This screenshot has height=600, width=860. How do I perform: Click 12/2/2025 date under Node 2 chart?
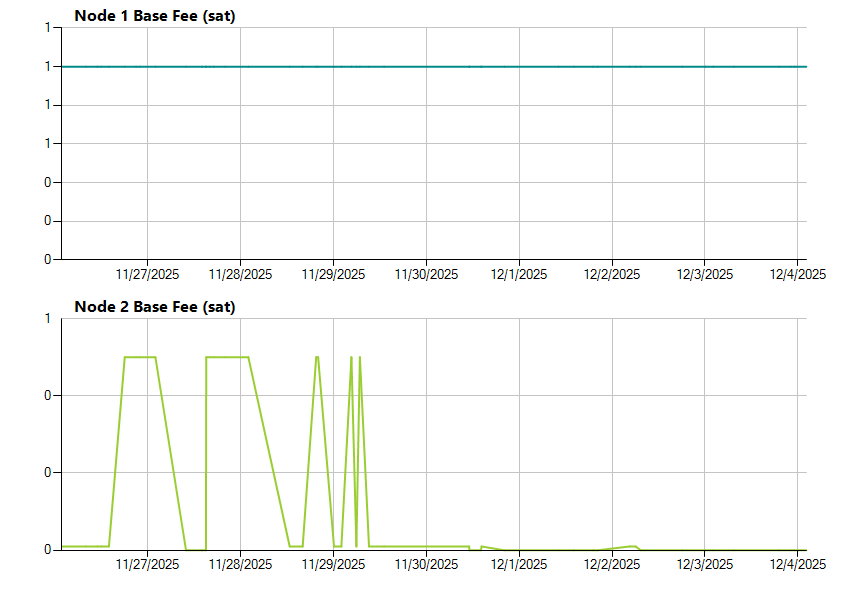click(x=611, y=564)
